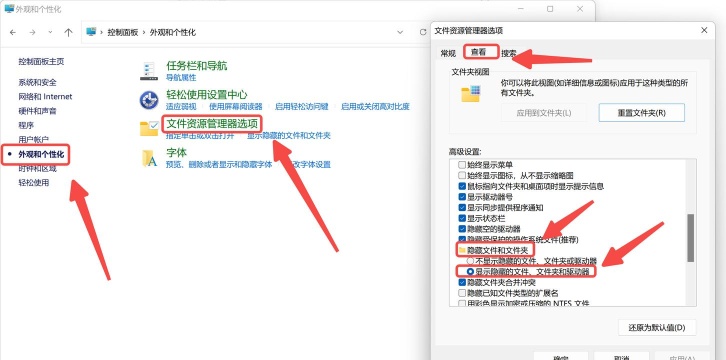Open 预览、删除或者显示和隐藏字体 link
The width and height of the screenshot is (726, 360).
(219, 165)
